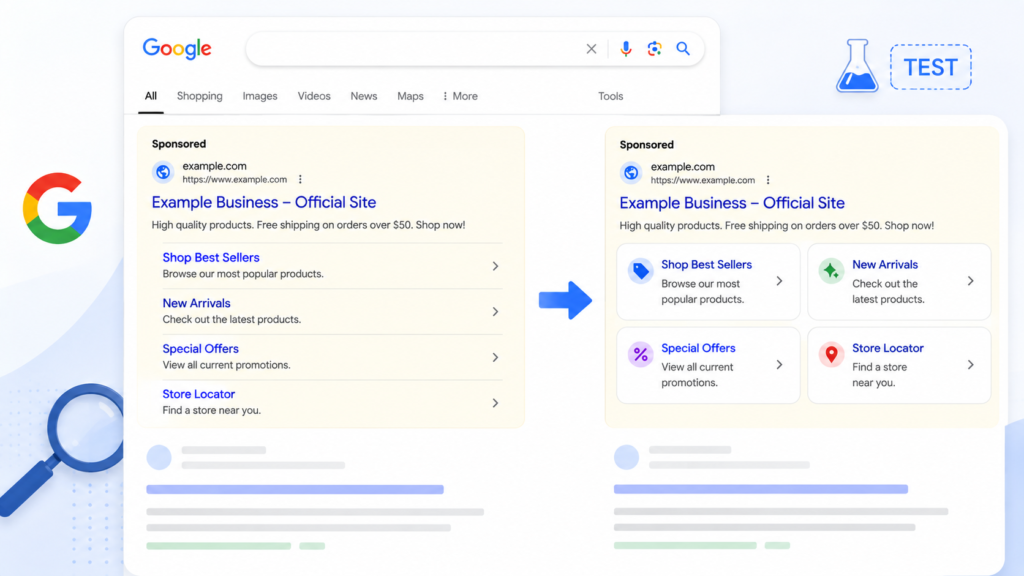Click chevron on right New Arrivals card
Image resolution: width=1024 pixels, height=576 pixels.
coord(971,281)
